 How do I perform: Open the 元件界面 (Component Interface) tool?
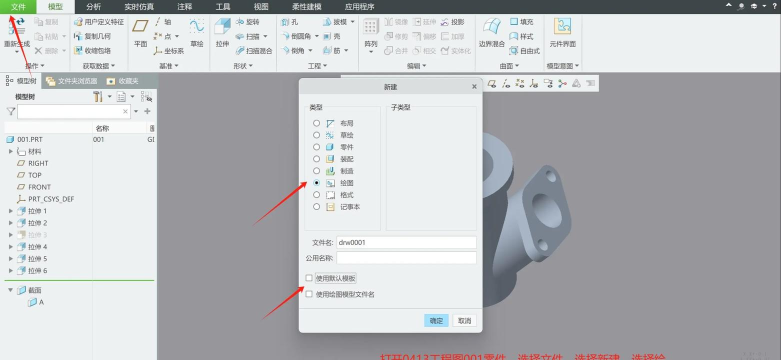point(562,33)
